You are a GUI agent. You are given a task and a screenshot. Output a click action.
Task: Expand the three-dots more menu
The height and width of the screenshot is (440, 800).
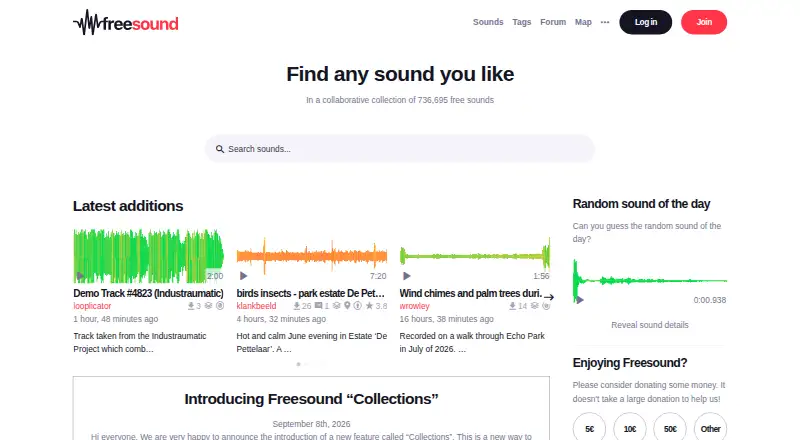[x=605, y=22]
